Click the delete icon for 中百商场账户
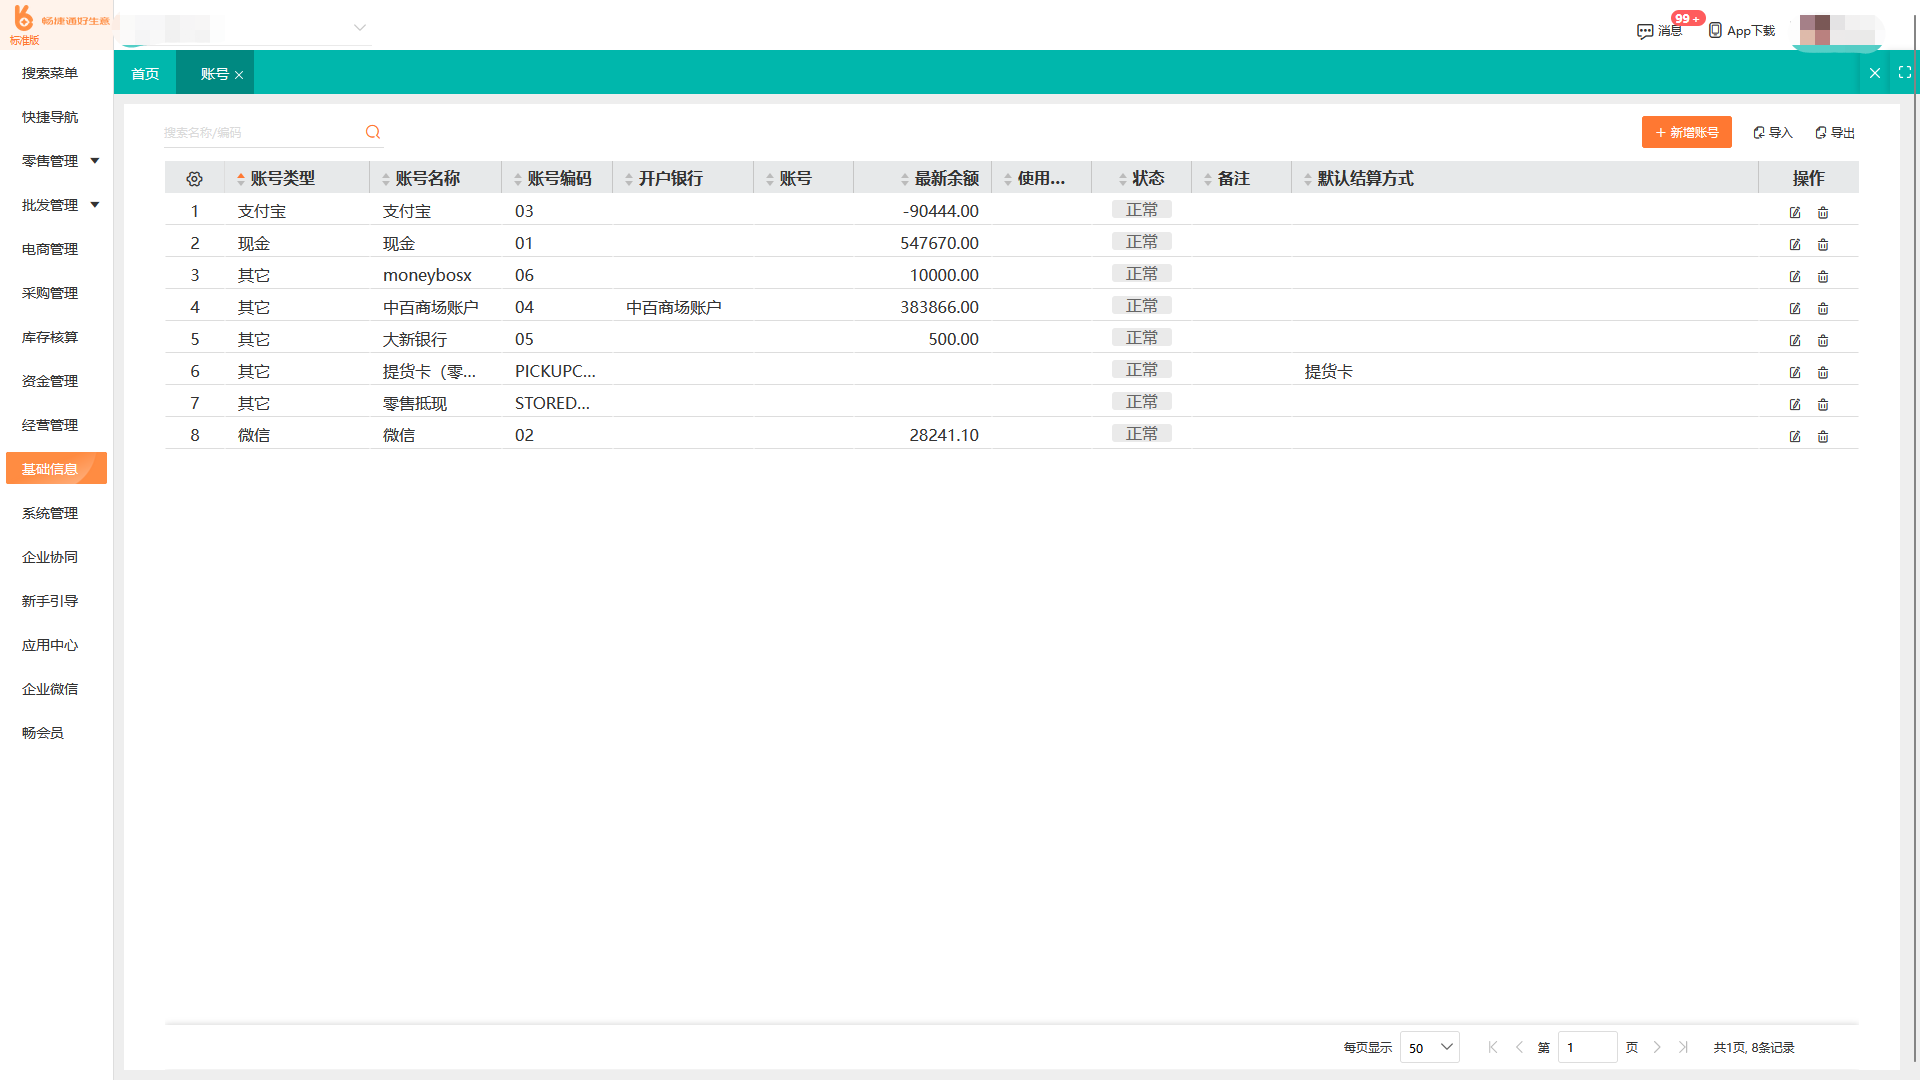Screen dimensions: 1920x1080 [1824, 306]
